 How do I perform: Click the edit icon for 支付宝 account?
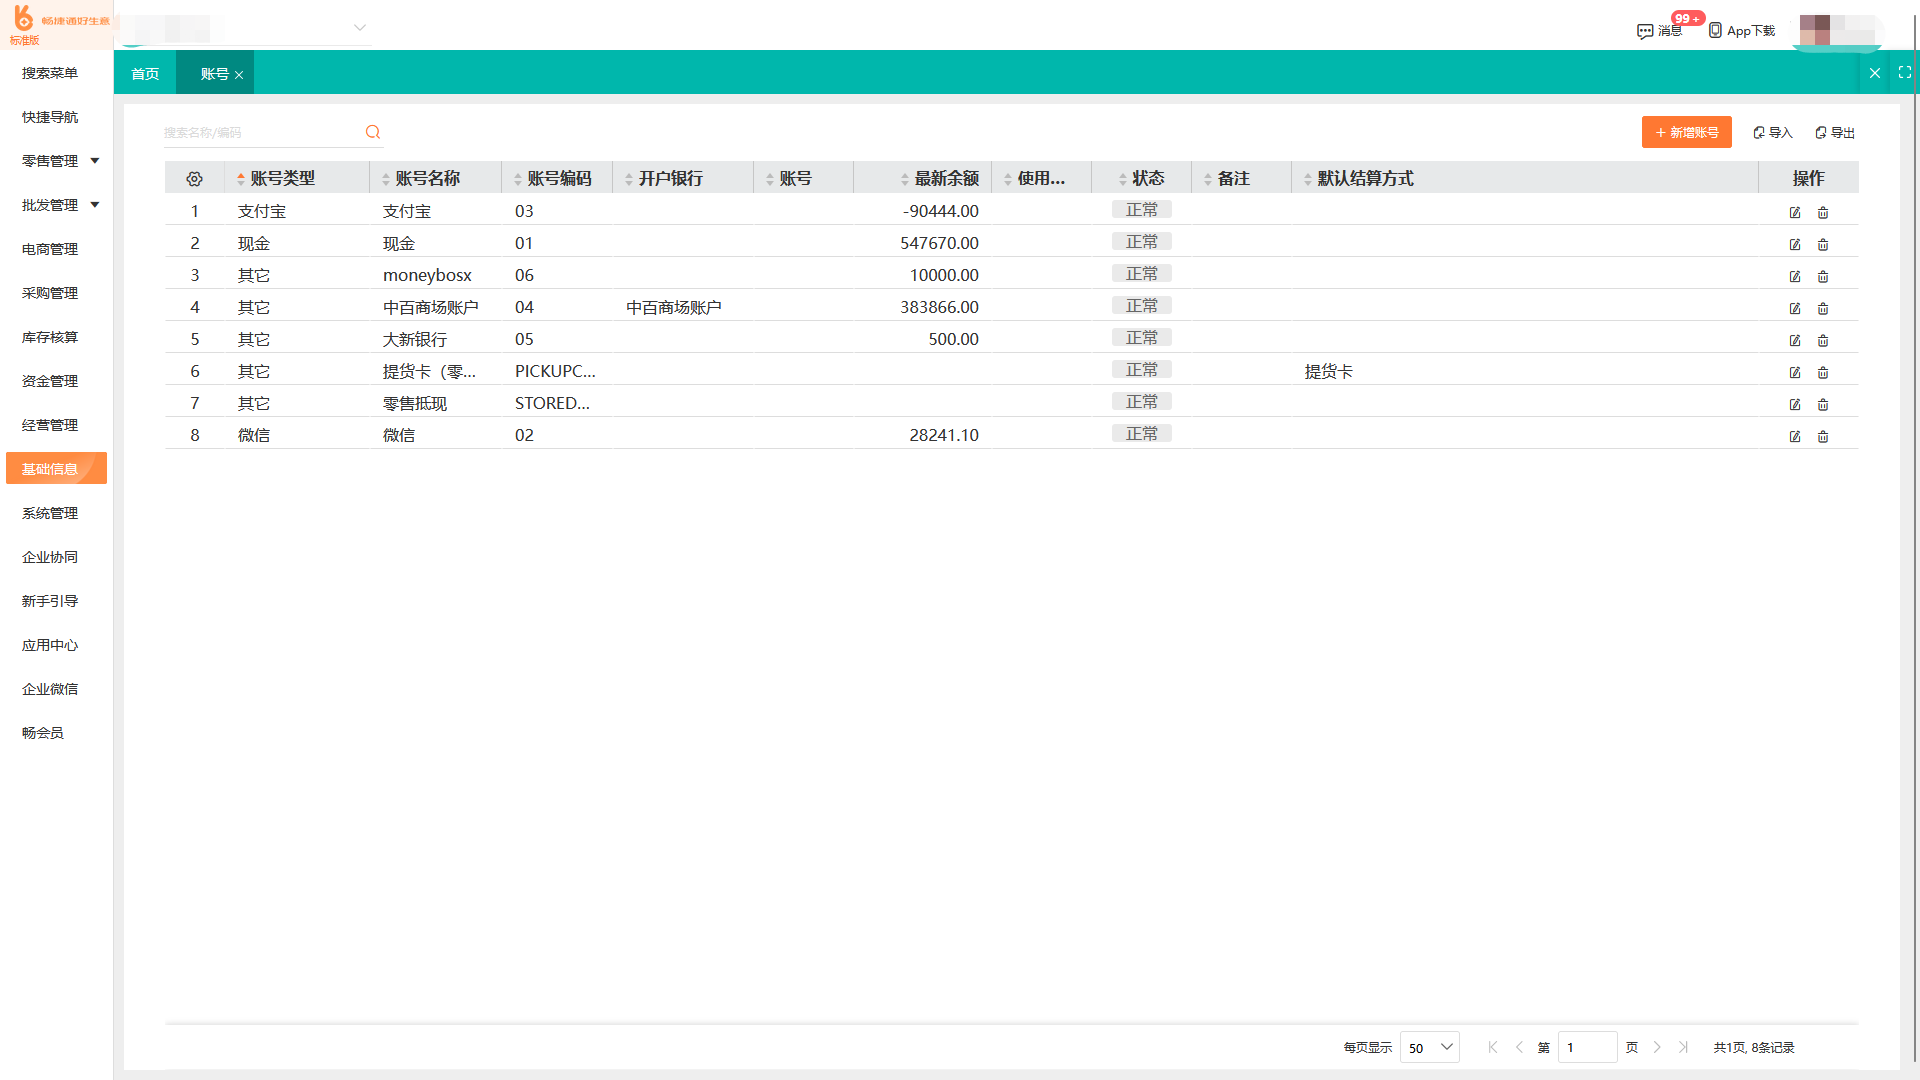pos(1795,212)
